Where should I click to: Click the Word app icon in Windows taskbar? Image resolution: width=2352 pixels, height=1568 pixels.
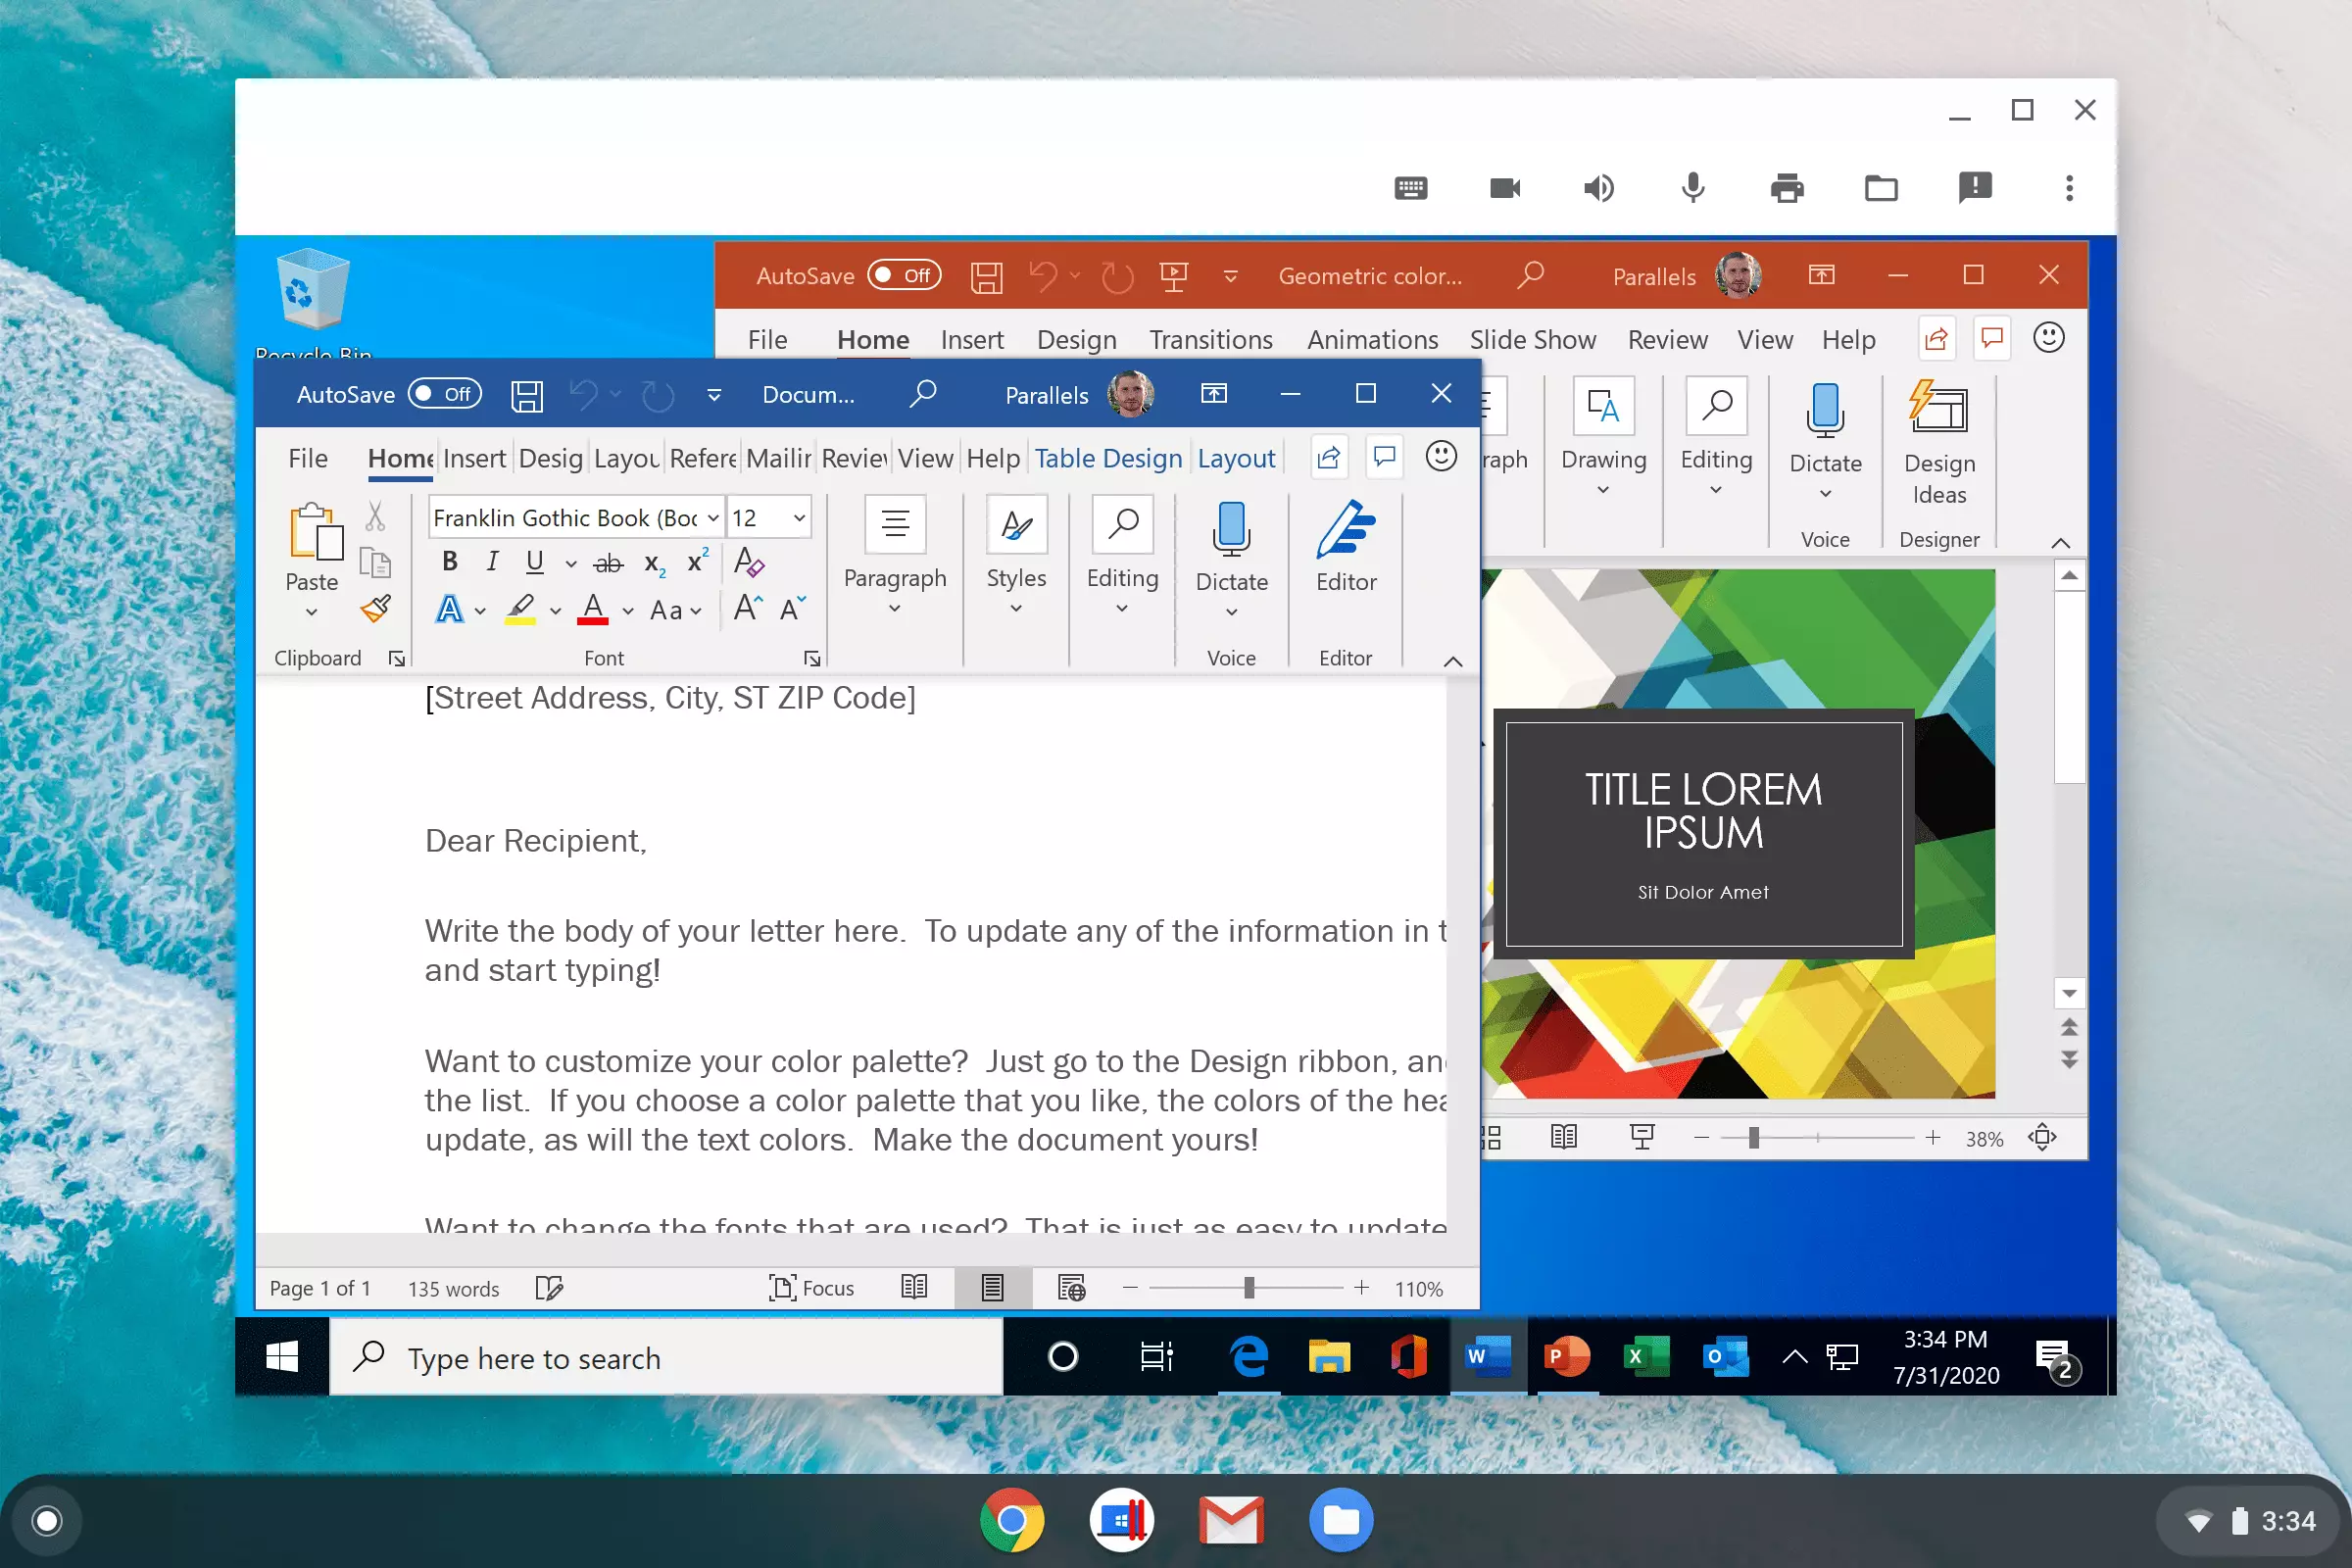[1486, 1358]
